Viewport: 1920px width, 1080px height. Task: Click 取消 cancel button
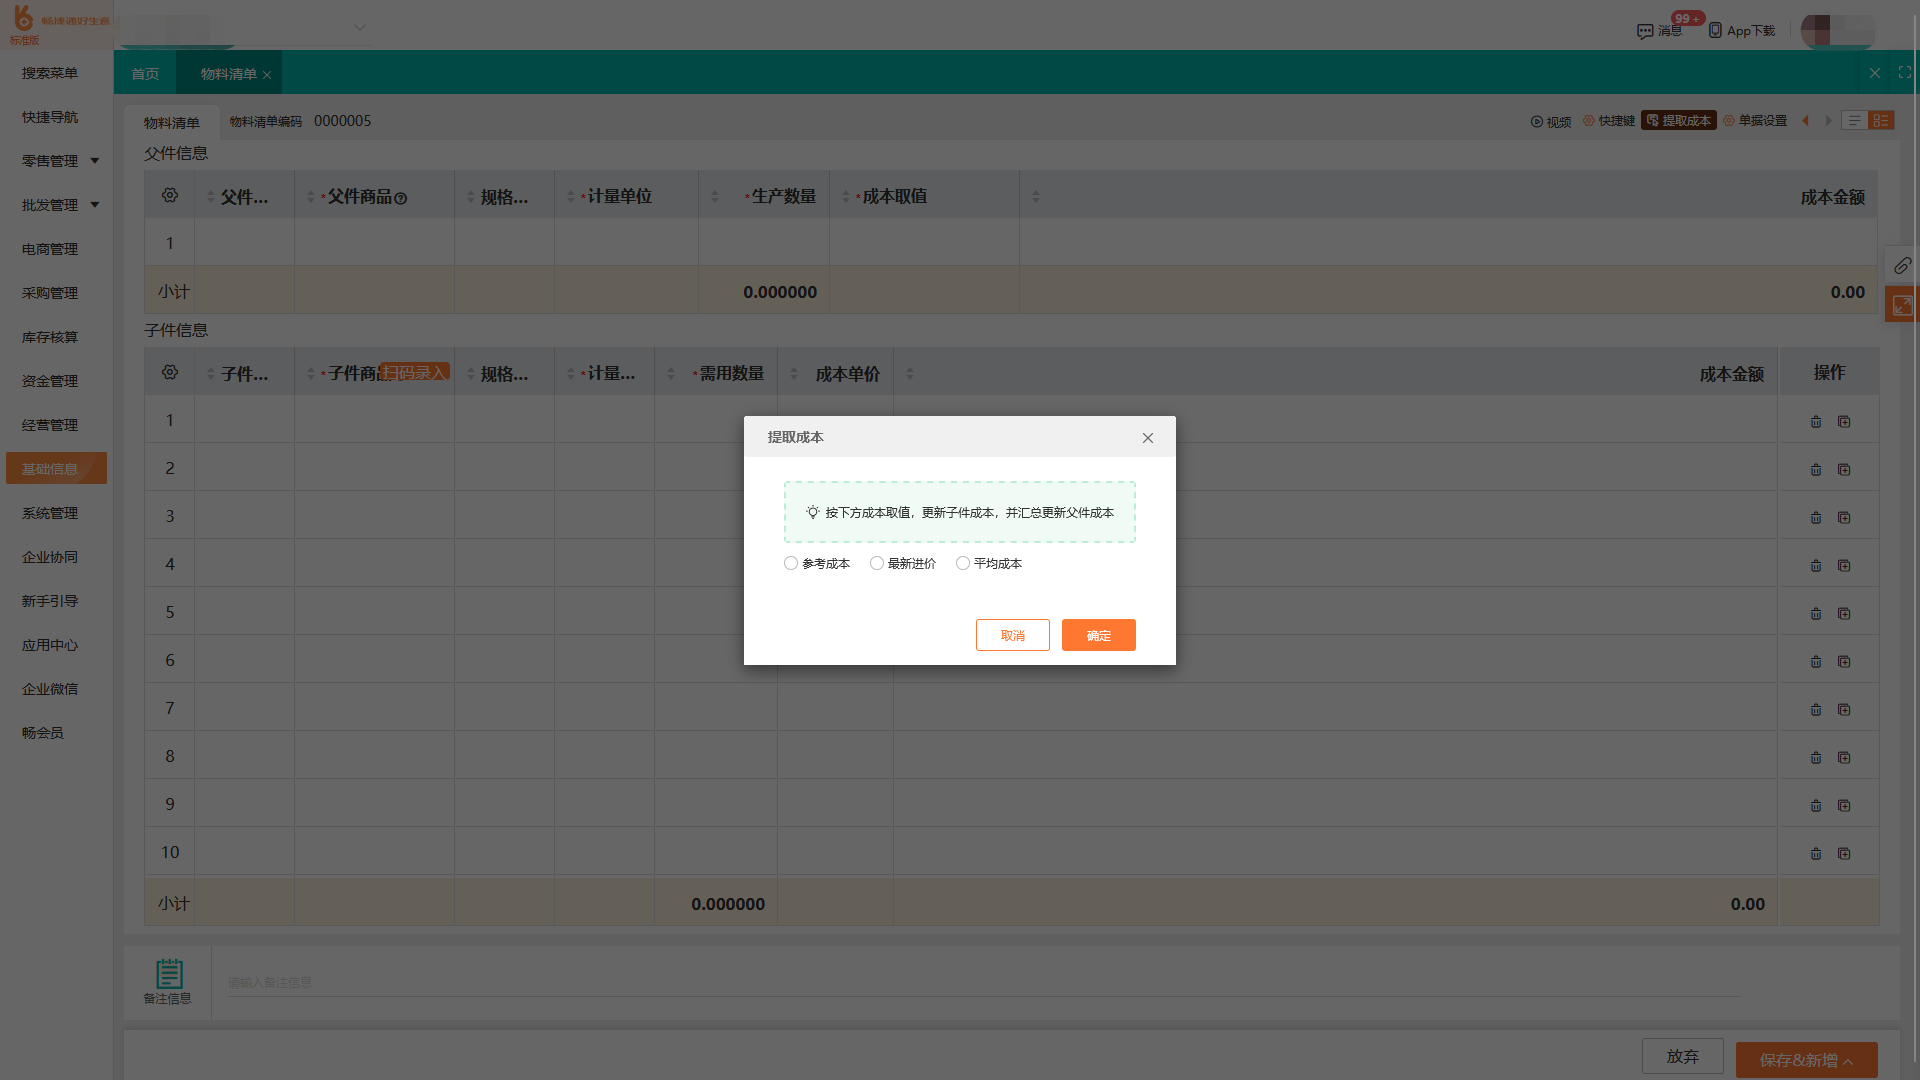(x=1013, y=634)
